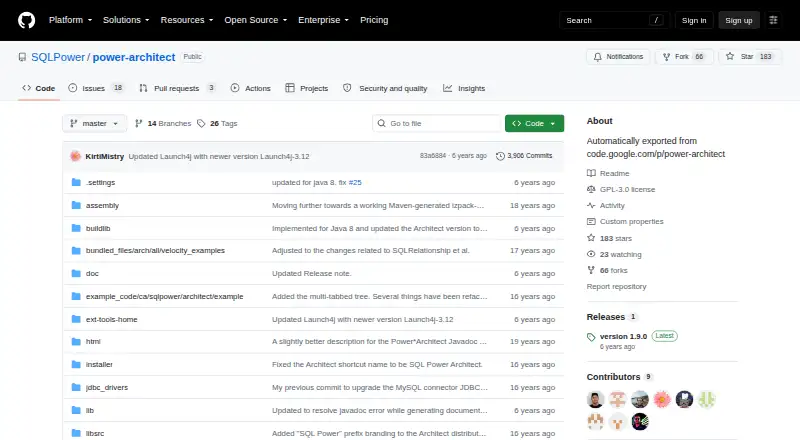800x440 pixels.
Task: Click Report repository
Action: pos(616,286)
